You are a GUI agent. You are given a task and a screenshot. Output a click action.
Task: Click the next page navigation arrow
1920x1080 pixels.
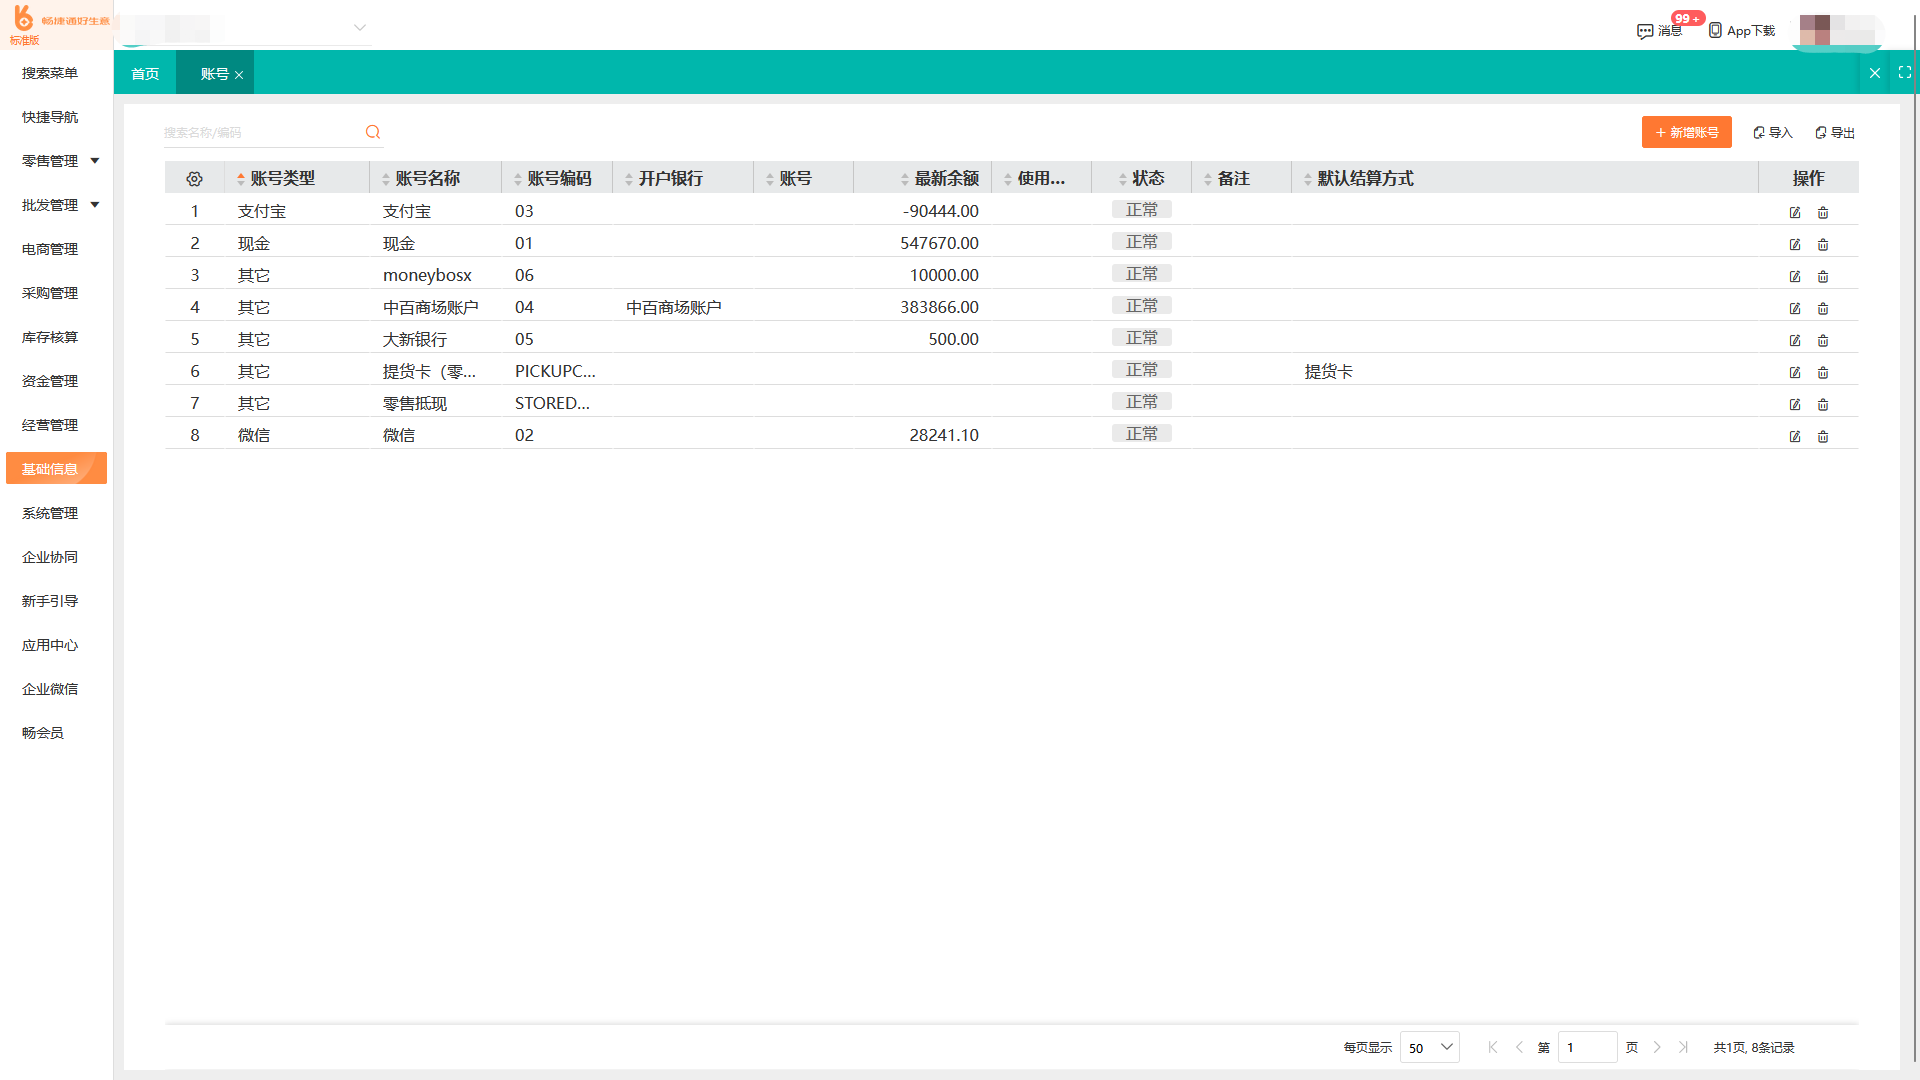(1658, 1047)
